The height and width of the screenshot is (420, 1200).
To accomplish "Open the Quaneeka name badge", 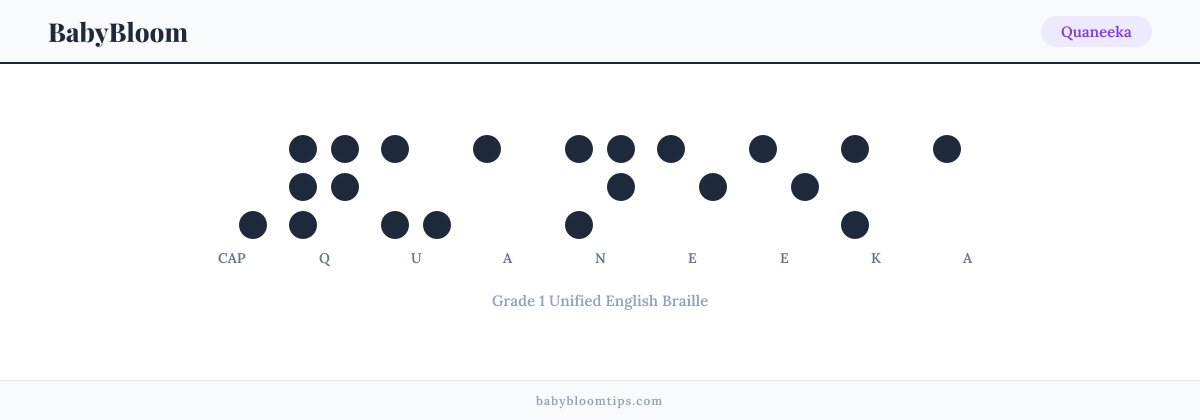I will tap(1096, 32).
